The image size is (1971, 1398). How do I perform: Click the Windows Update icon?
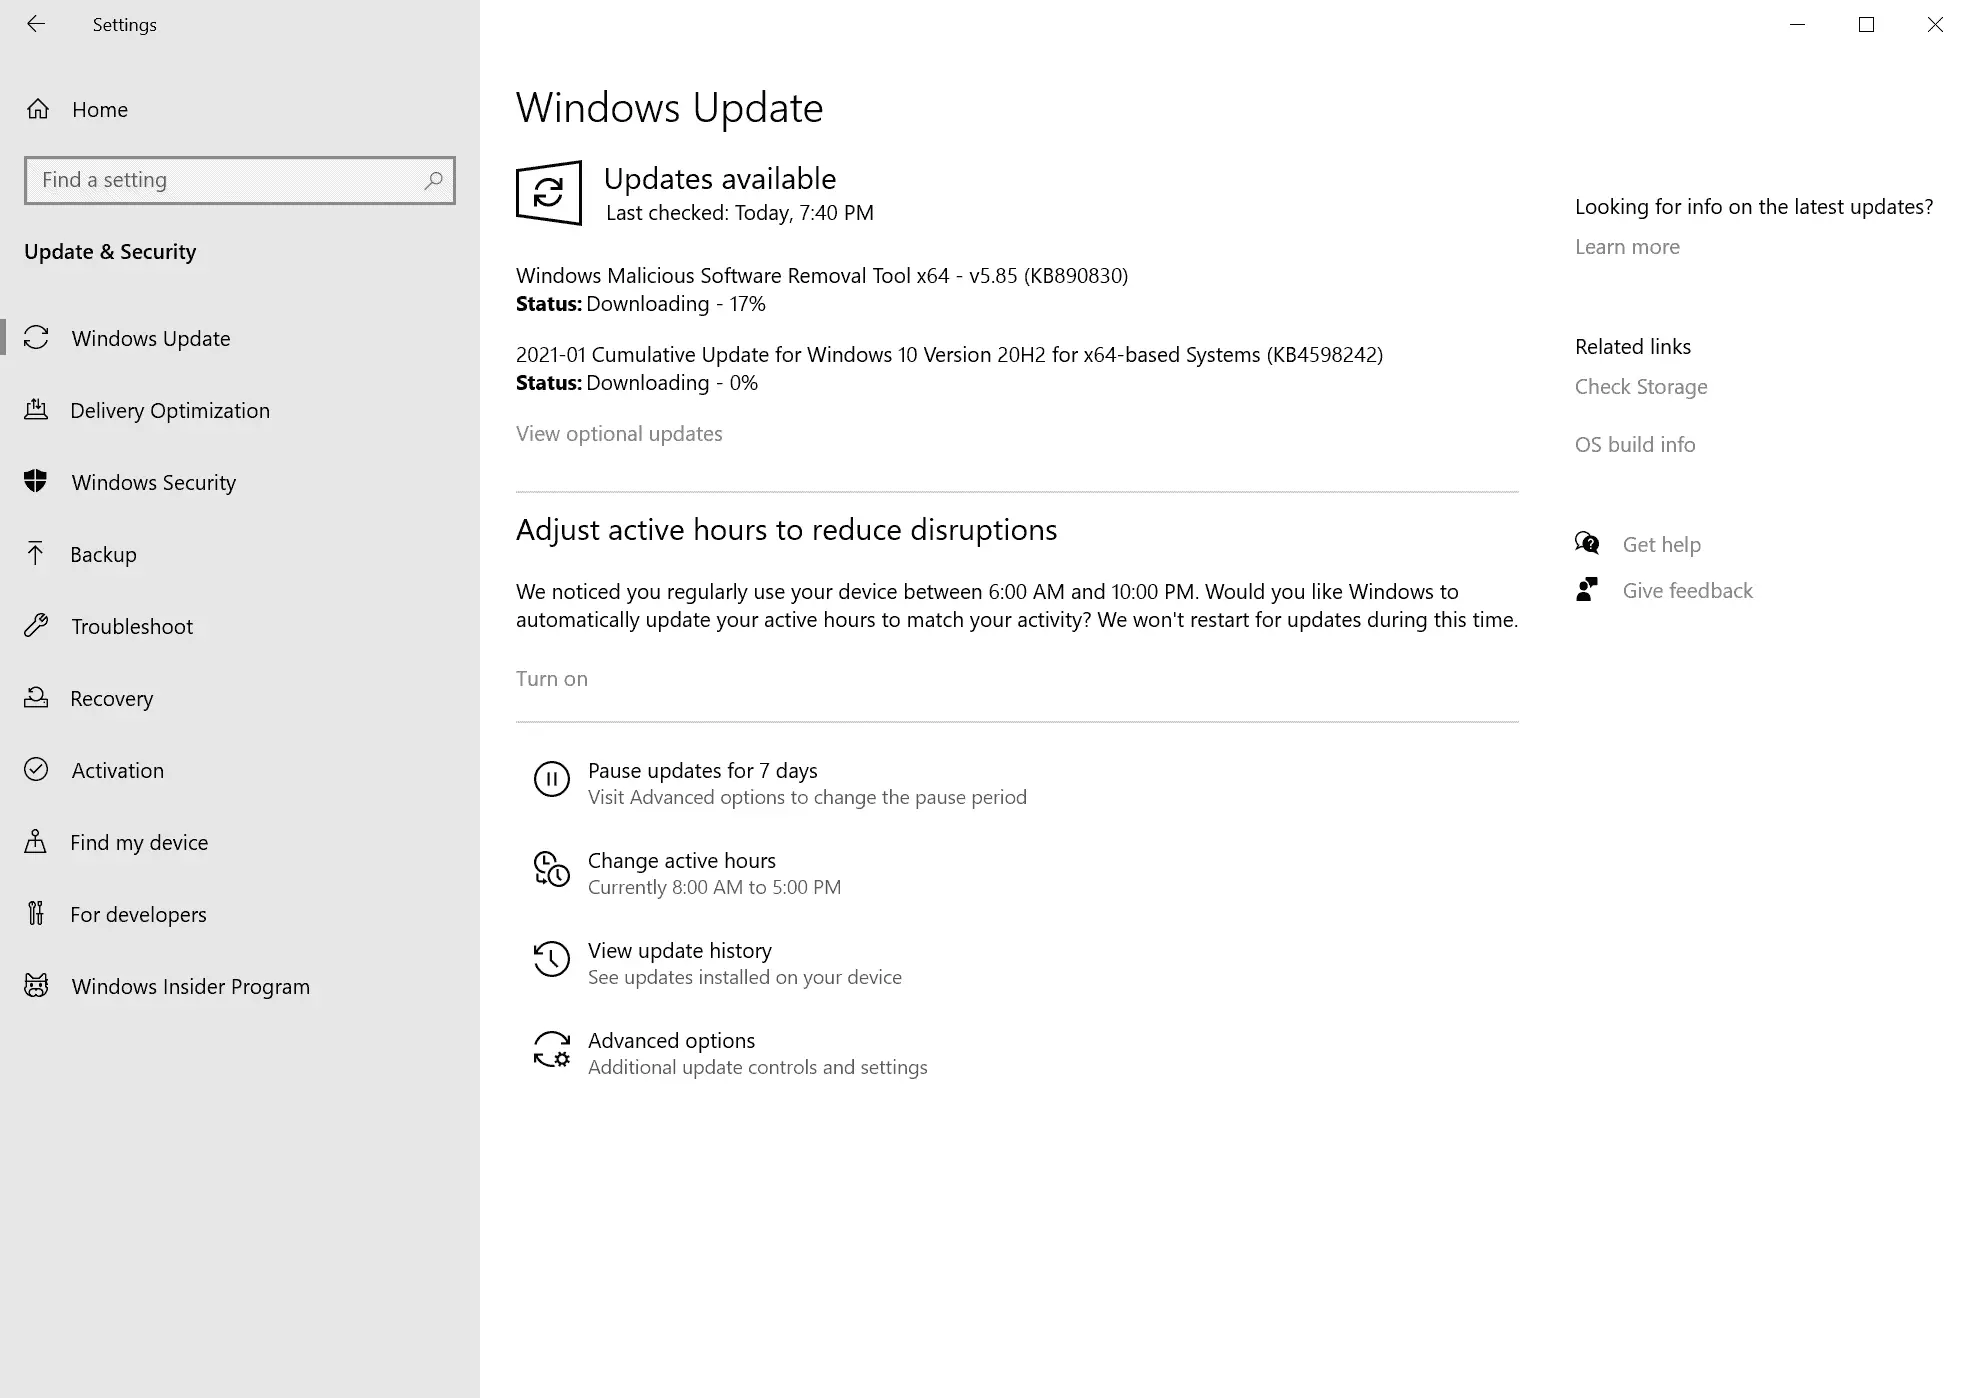[36, 337]
